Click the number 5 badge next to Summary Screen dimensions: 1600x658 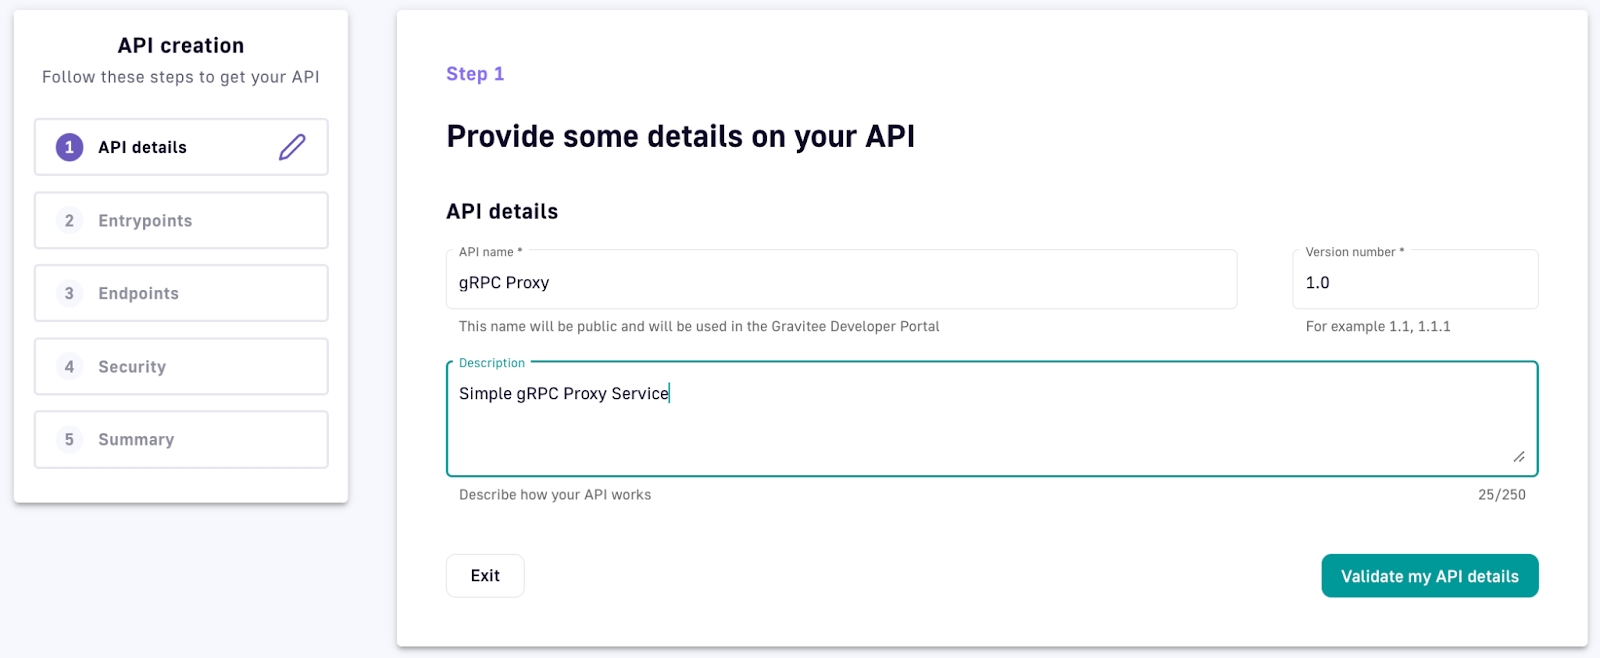69,440
